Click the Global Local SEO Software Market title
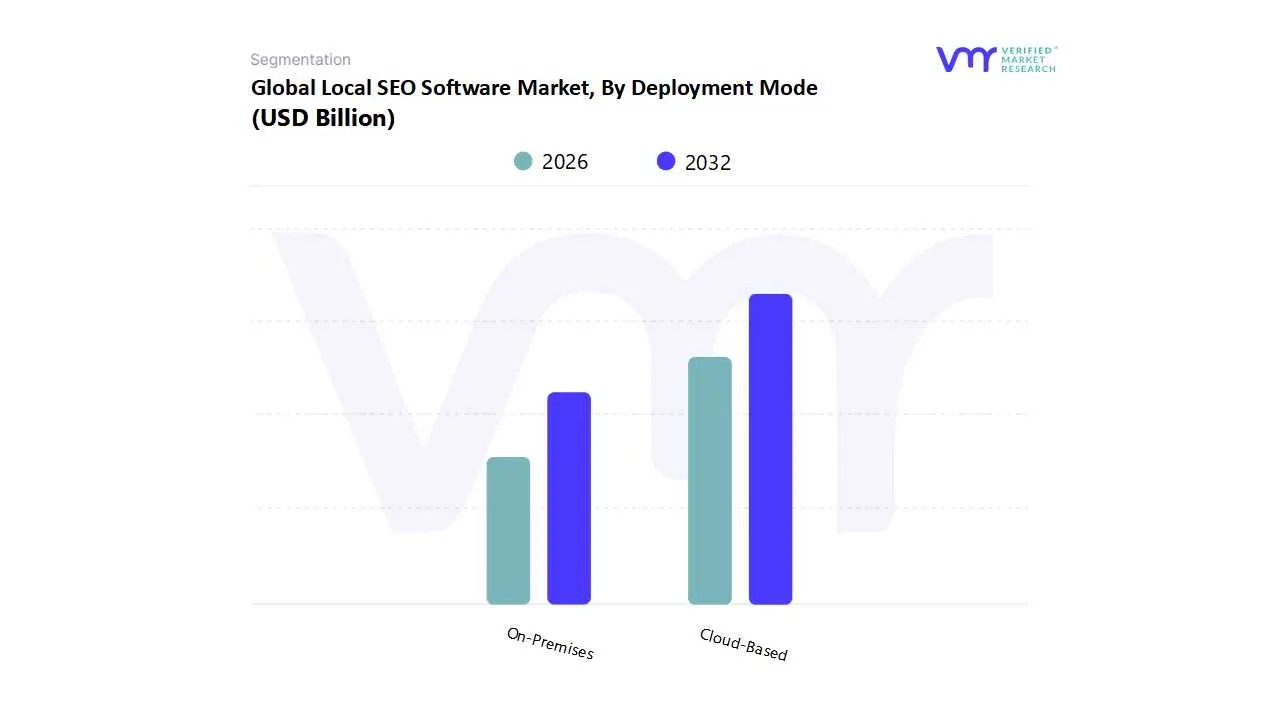Screen dimensions: 1280x720 534,88
